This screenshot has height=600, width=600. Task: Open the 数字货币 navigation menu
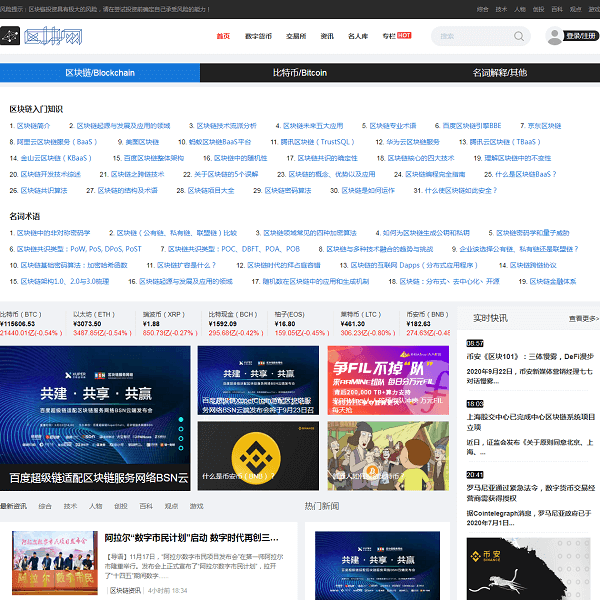(259, 36)
